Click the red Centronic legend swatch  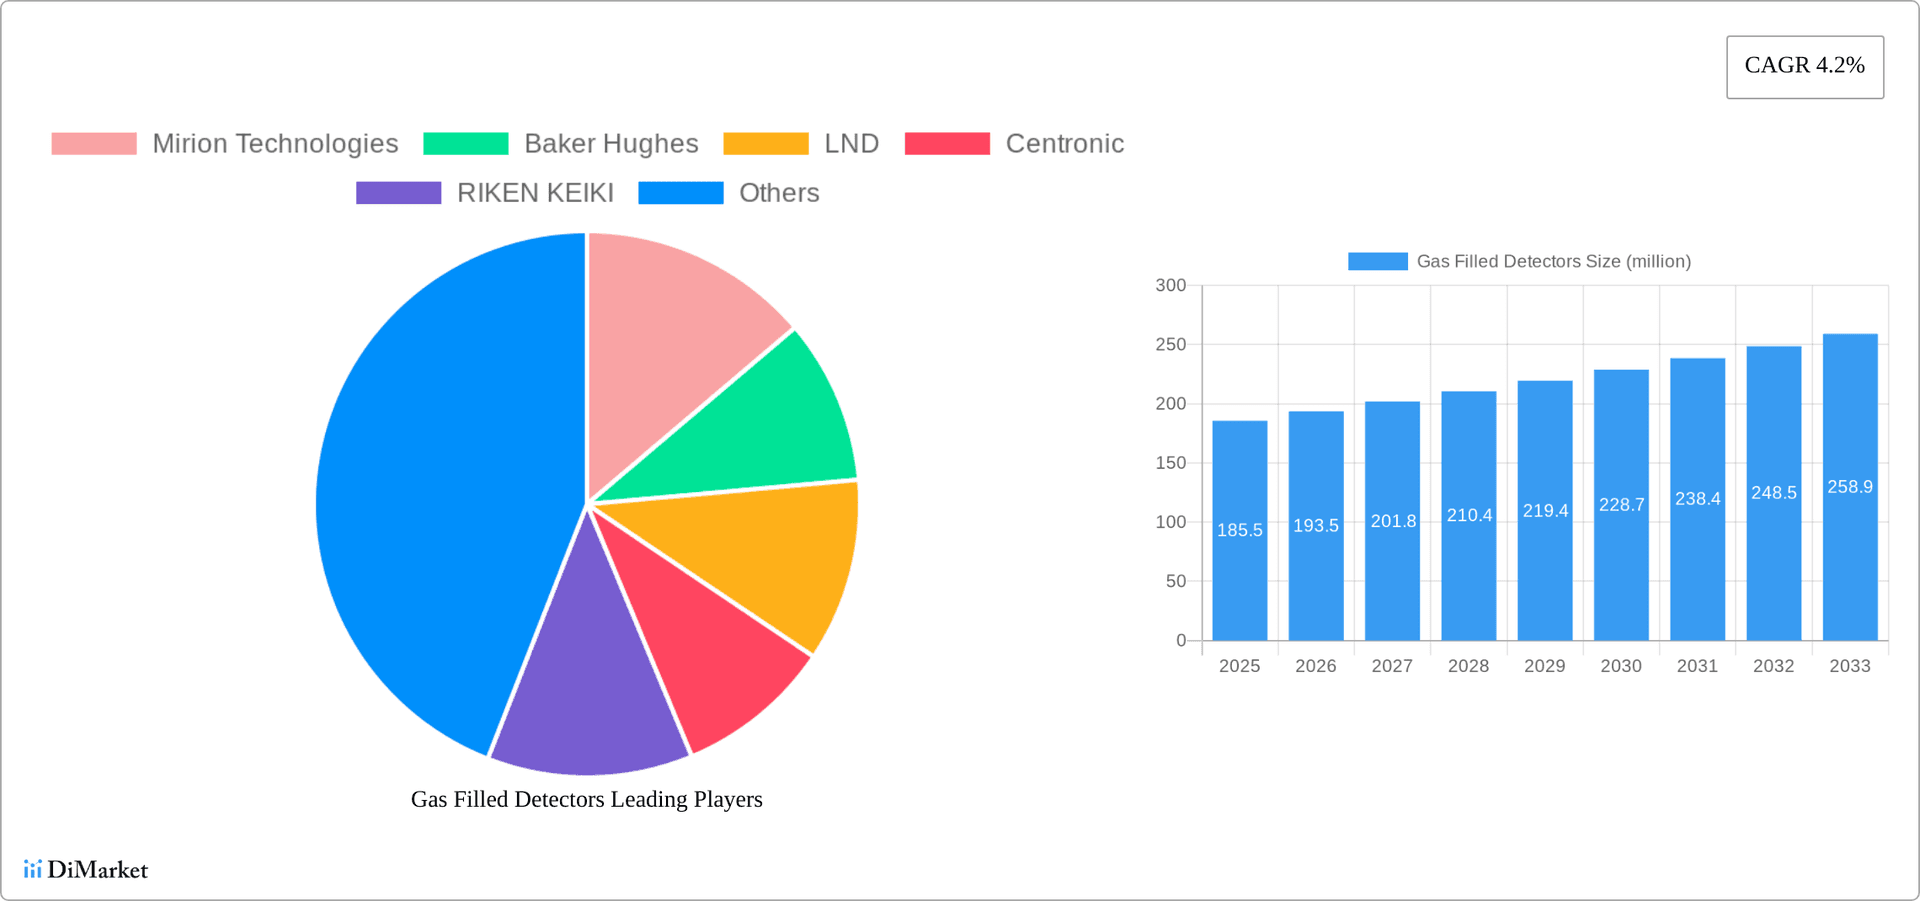click(x=947, y=143)
